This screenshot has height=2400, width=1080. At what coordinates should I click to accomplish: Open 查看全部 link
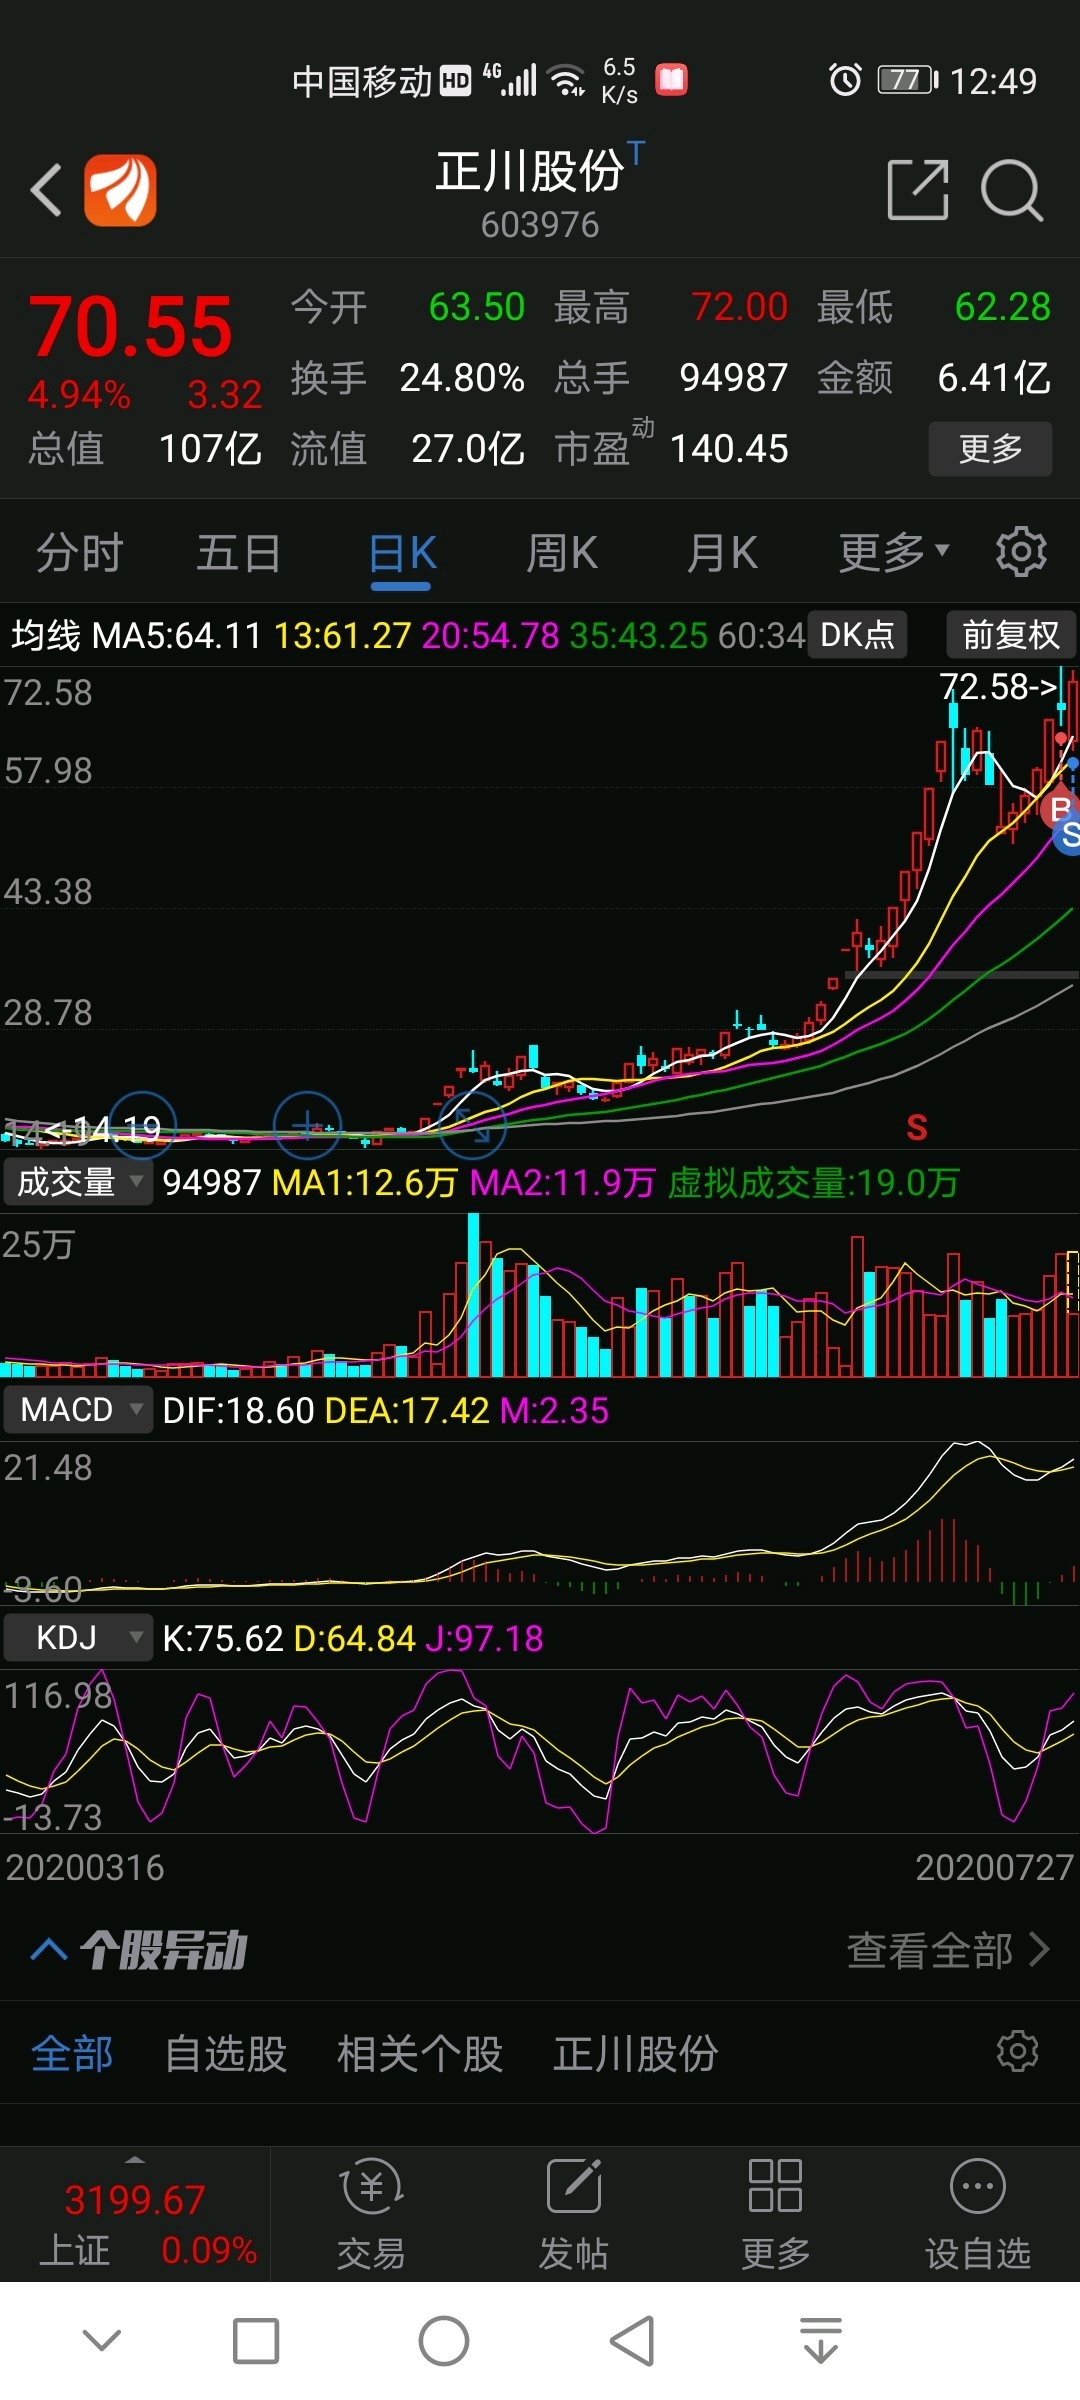point(947,1950)
